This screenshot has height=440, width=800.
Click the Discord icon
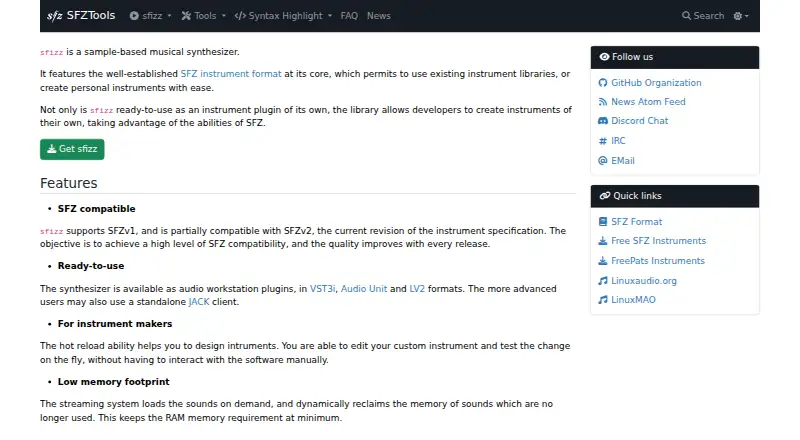tap(603, 121)
